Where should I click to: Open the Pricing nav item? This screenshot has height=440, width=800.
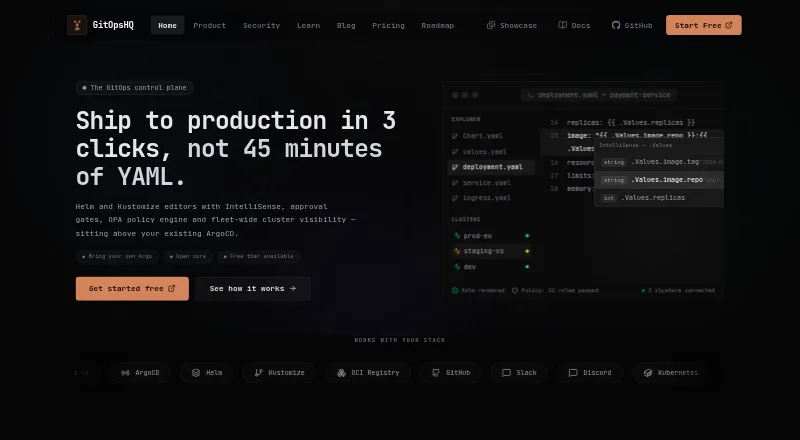(388, 25)
